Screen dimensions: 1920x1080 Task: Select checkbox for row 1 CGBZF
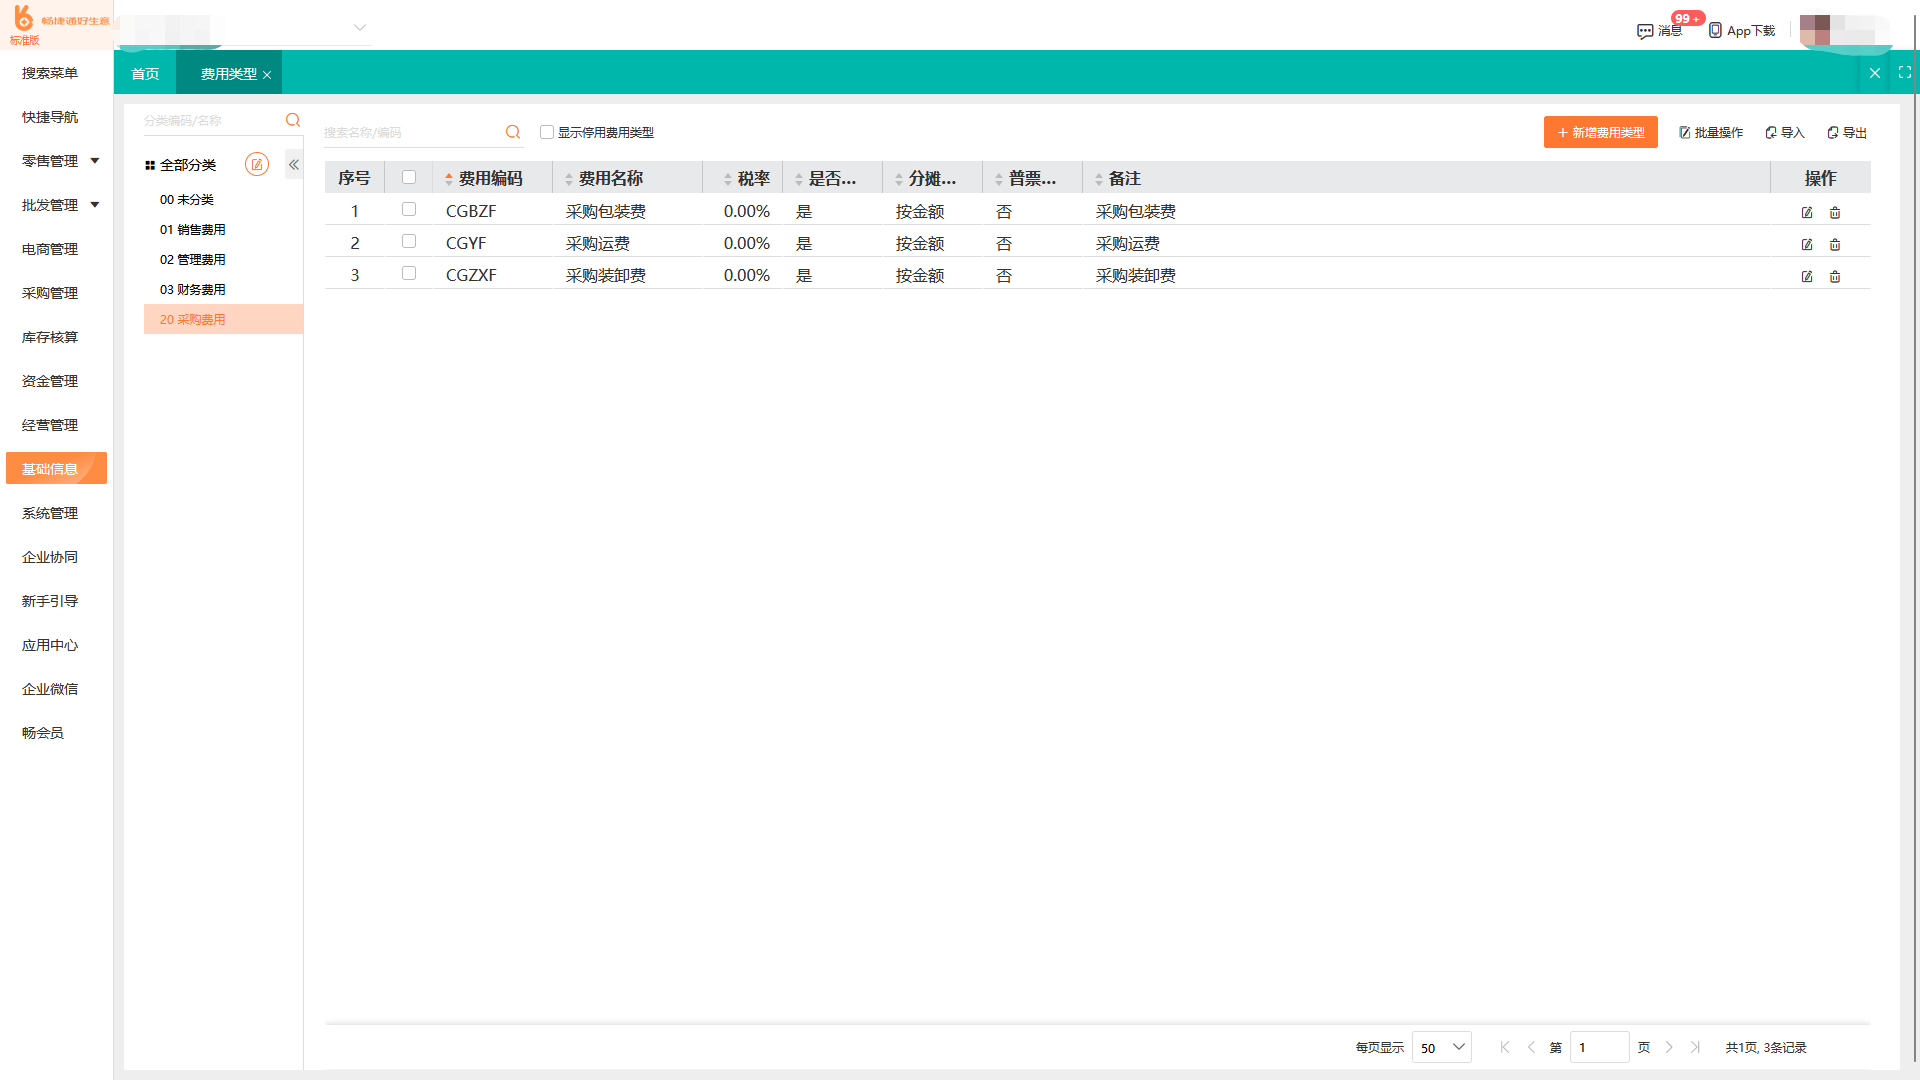409,210
